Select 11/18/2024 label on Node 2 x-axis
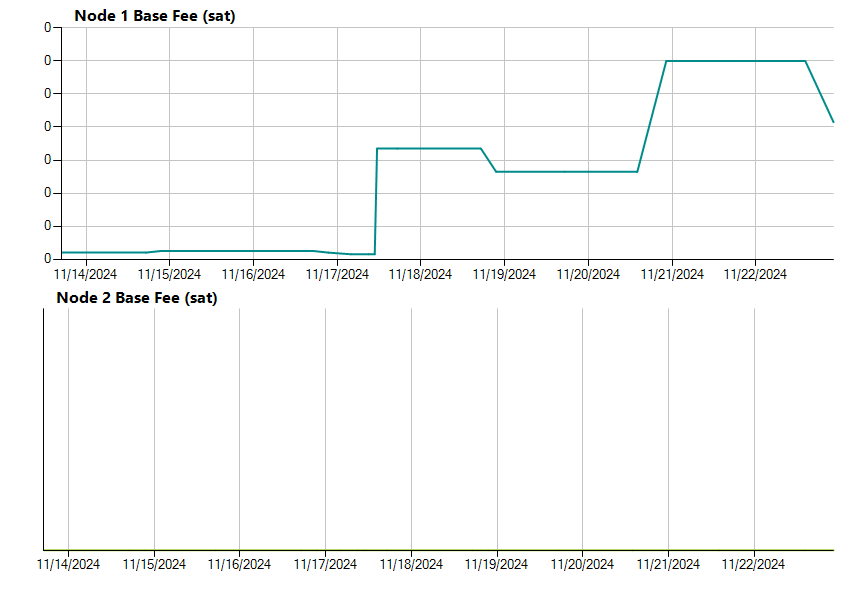Image resolution: width=860 pixels, height=600 pixels. coord(411,564)
